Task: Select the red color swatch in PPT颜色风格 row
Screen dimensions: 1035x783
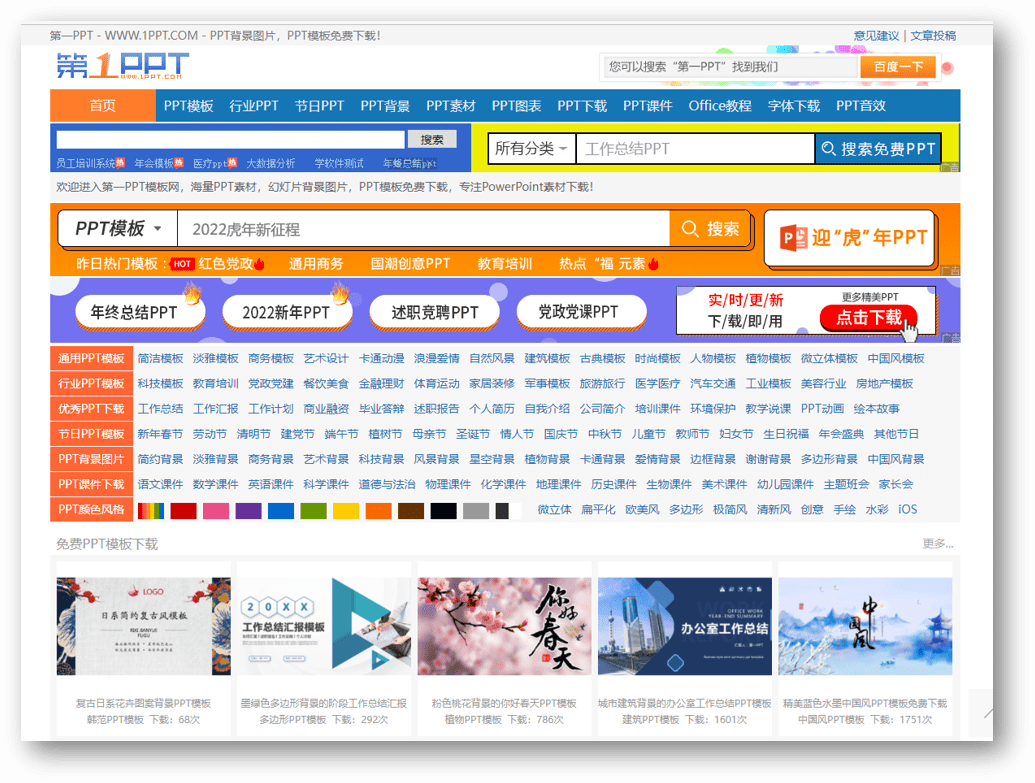Action: point(183,509)
